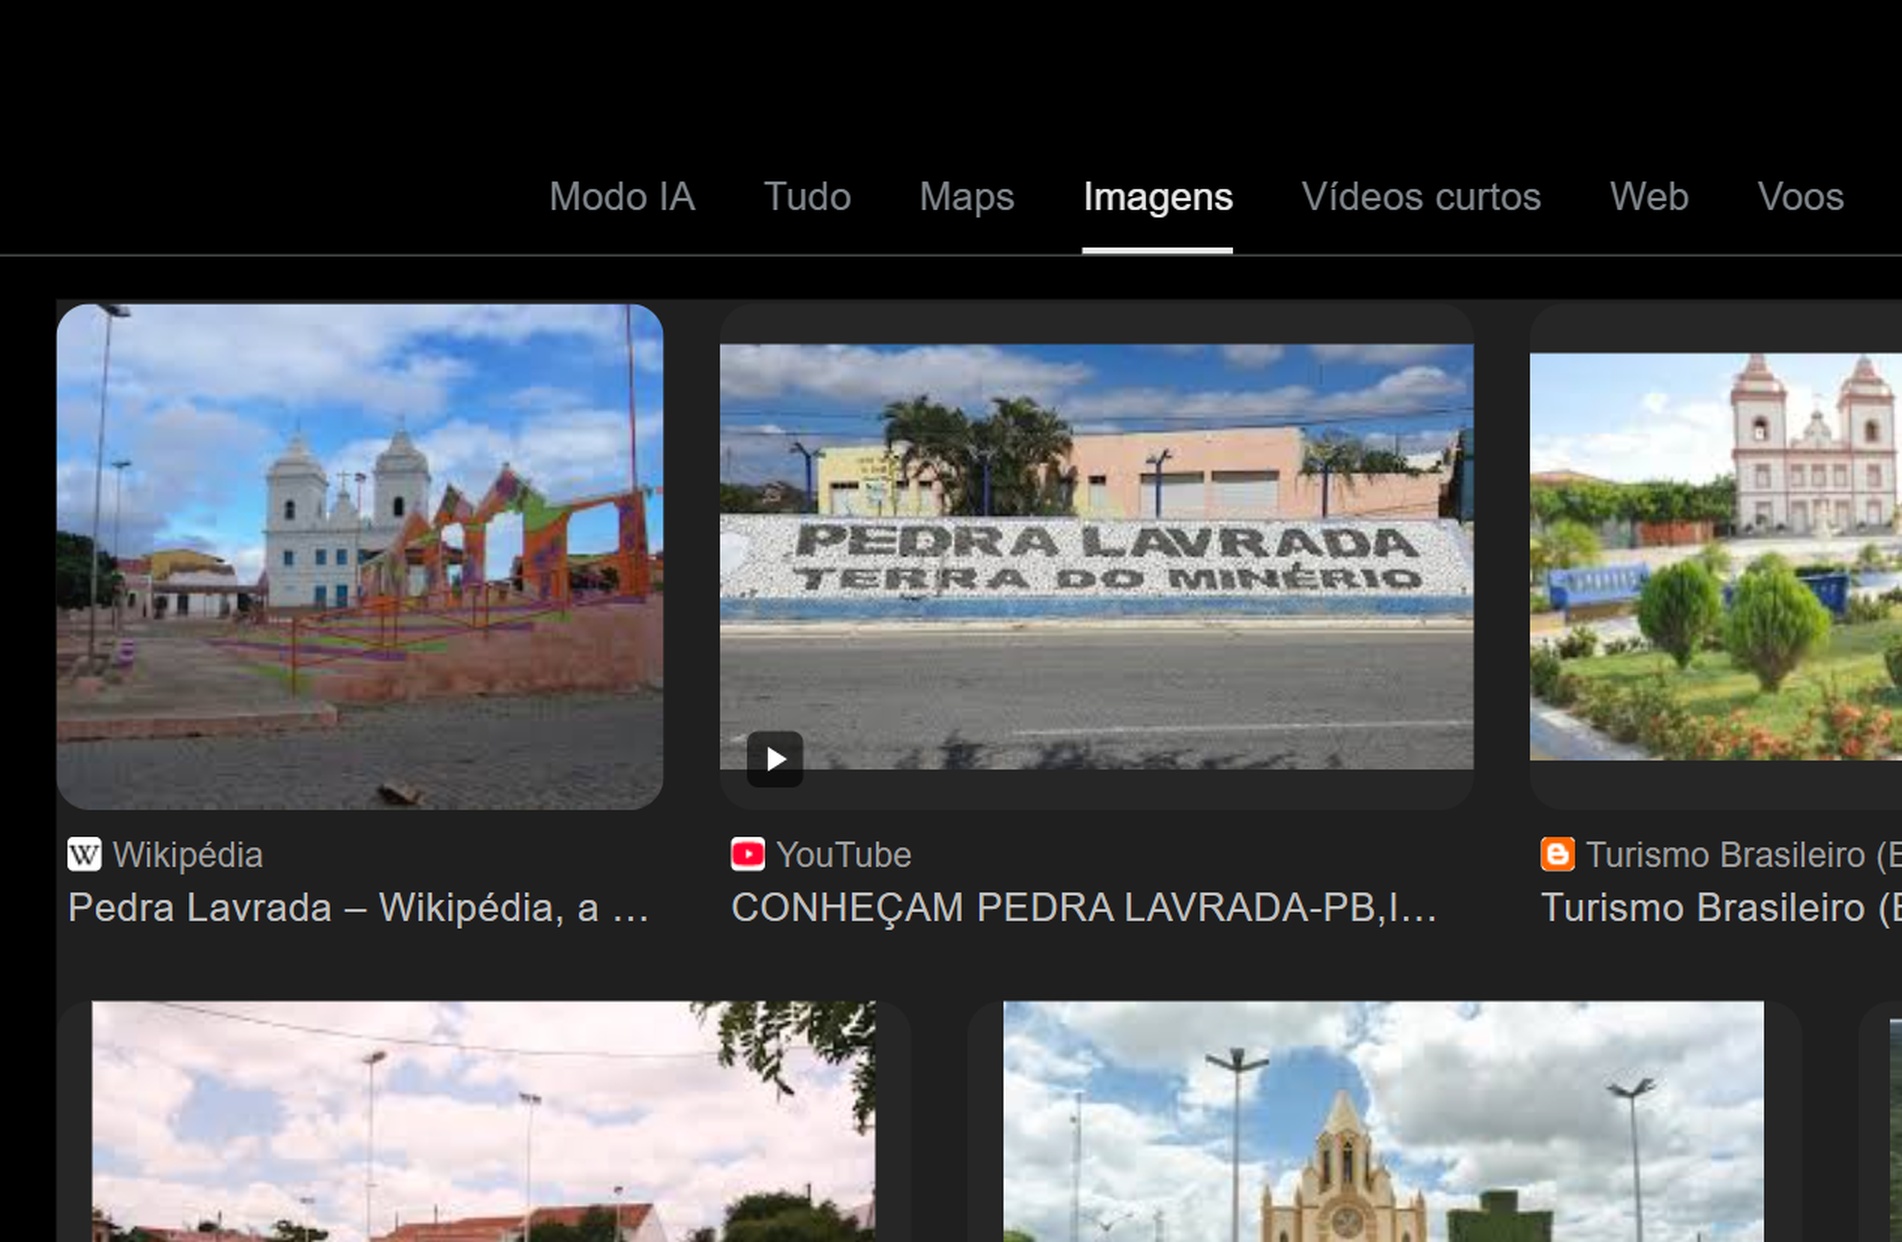Viewport: 1902px width, 1242px height.
Task: Click the YouTube logo icon
Action: point(747,855)
